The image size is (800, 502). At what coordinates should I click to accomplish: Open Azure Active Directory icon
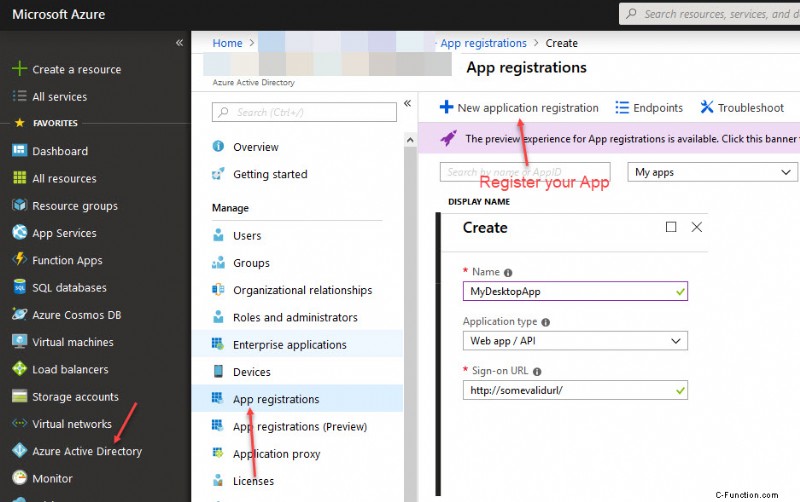point(19,451)
